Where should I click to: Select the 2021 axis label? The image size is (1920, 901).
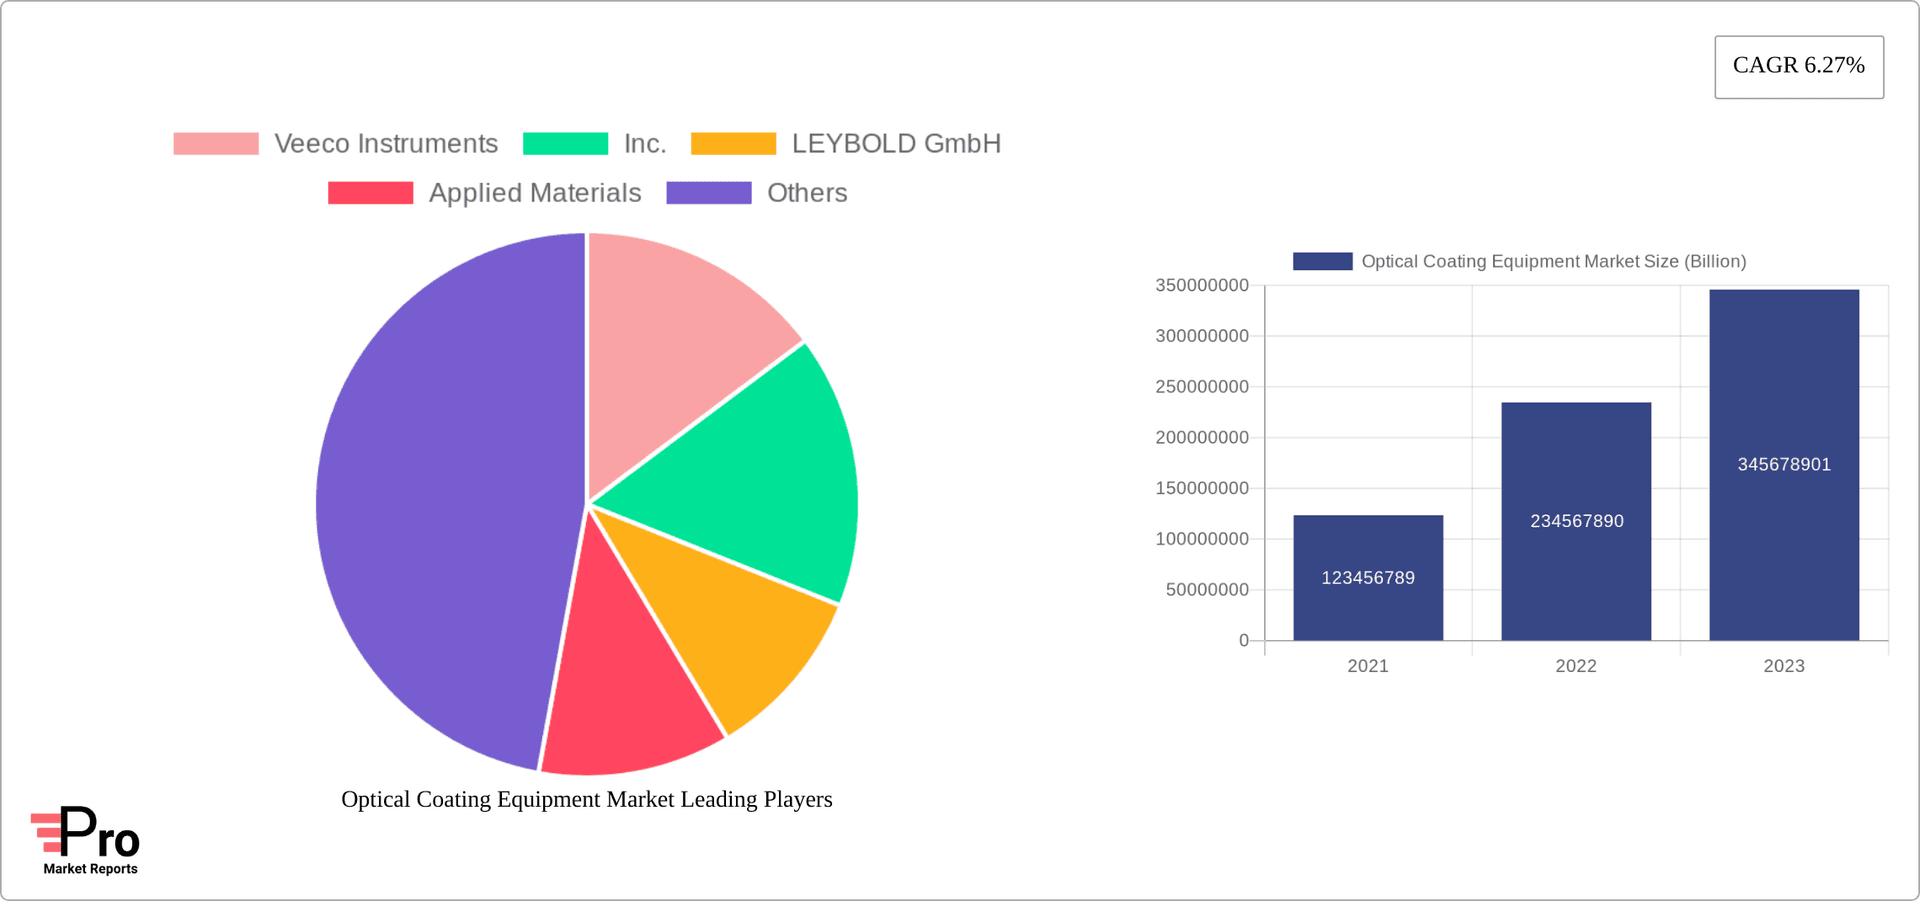(x=1368, y=666)
